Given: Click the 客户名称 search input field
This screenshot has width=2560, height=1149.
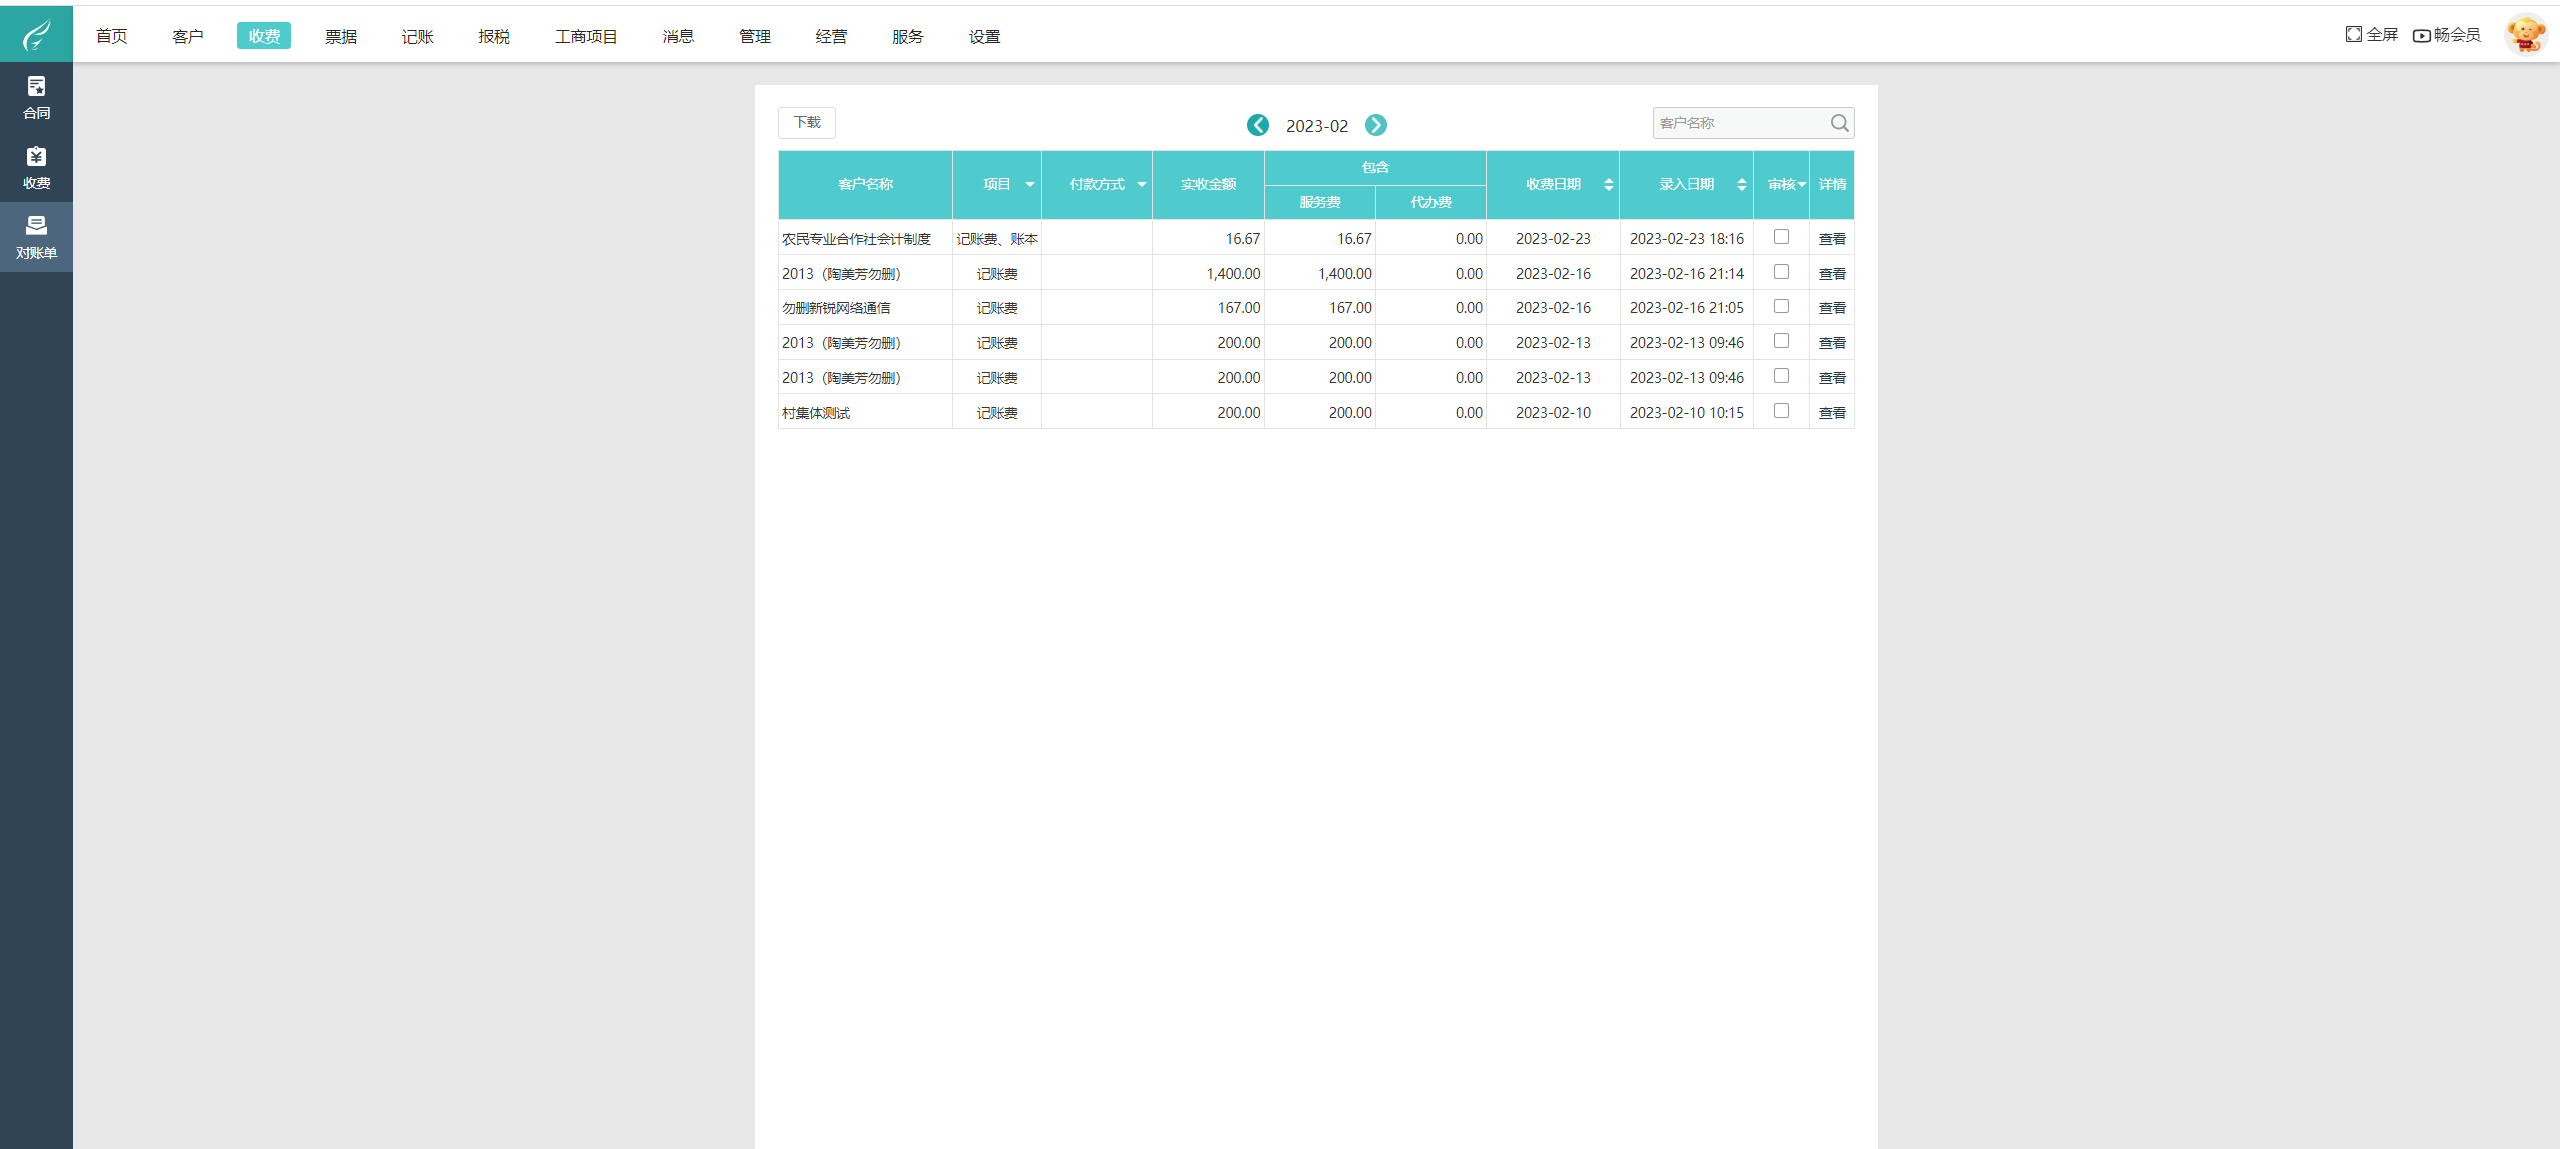Looking at the screenshot, I should click(x=1740, y=121).
